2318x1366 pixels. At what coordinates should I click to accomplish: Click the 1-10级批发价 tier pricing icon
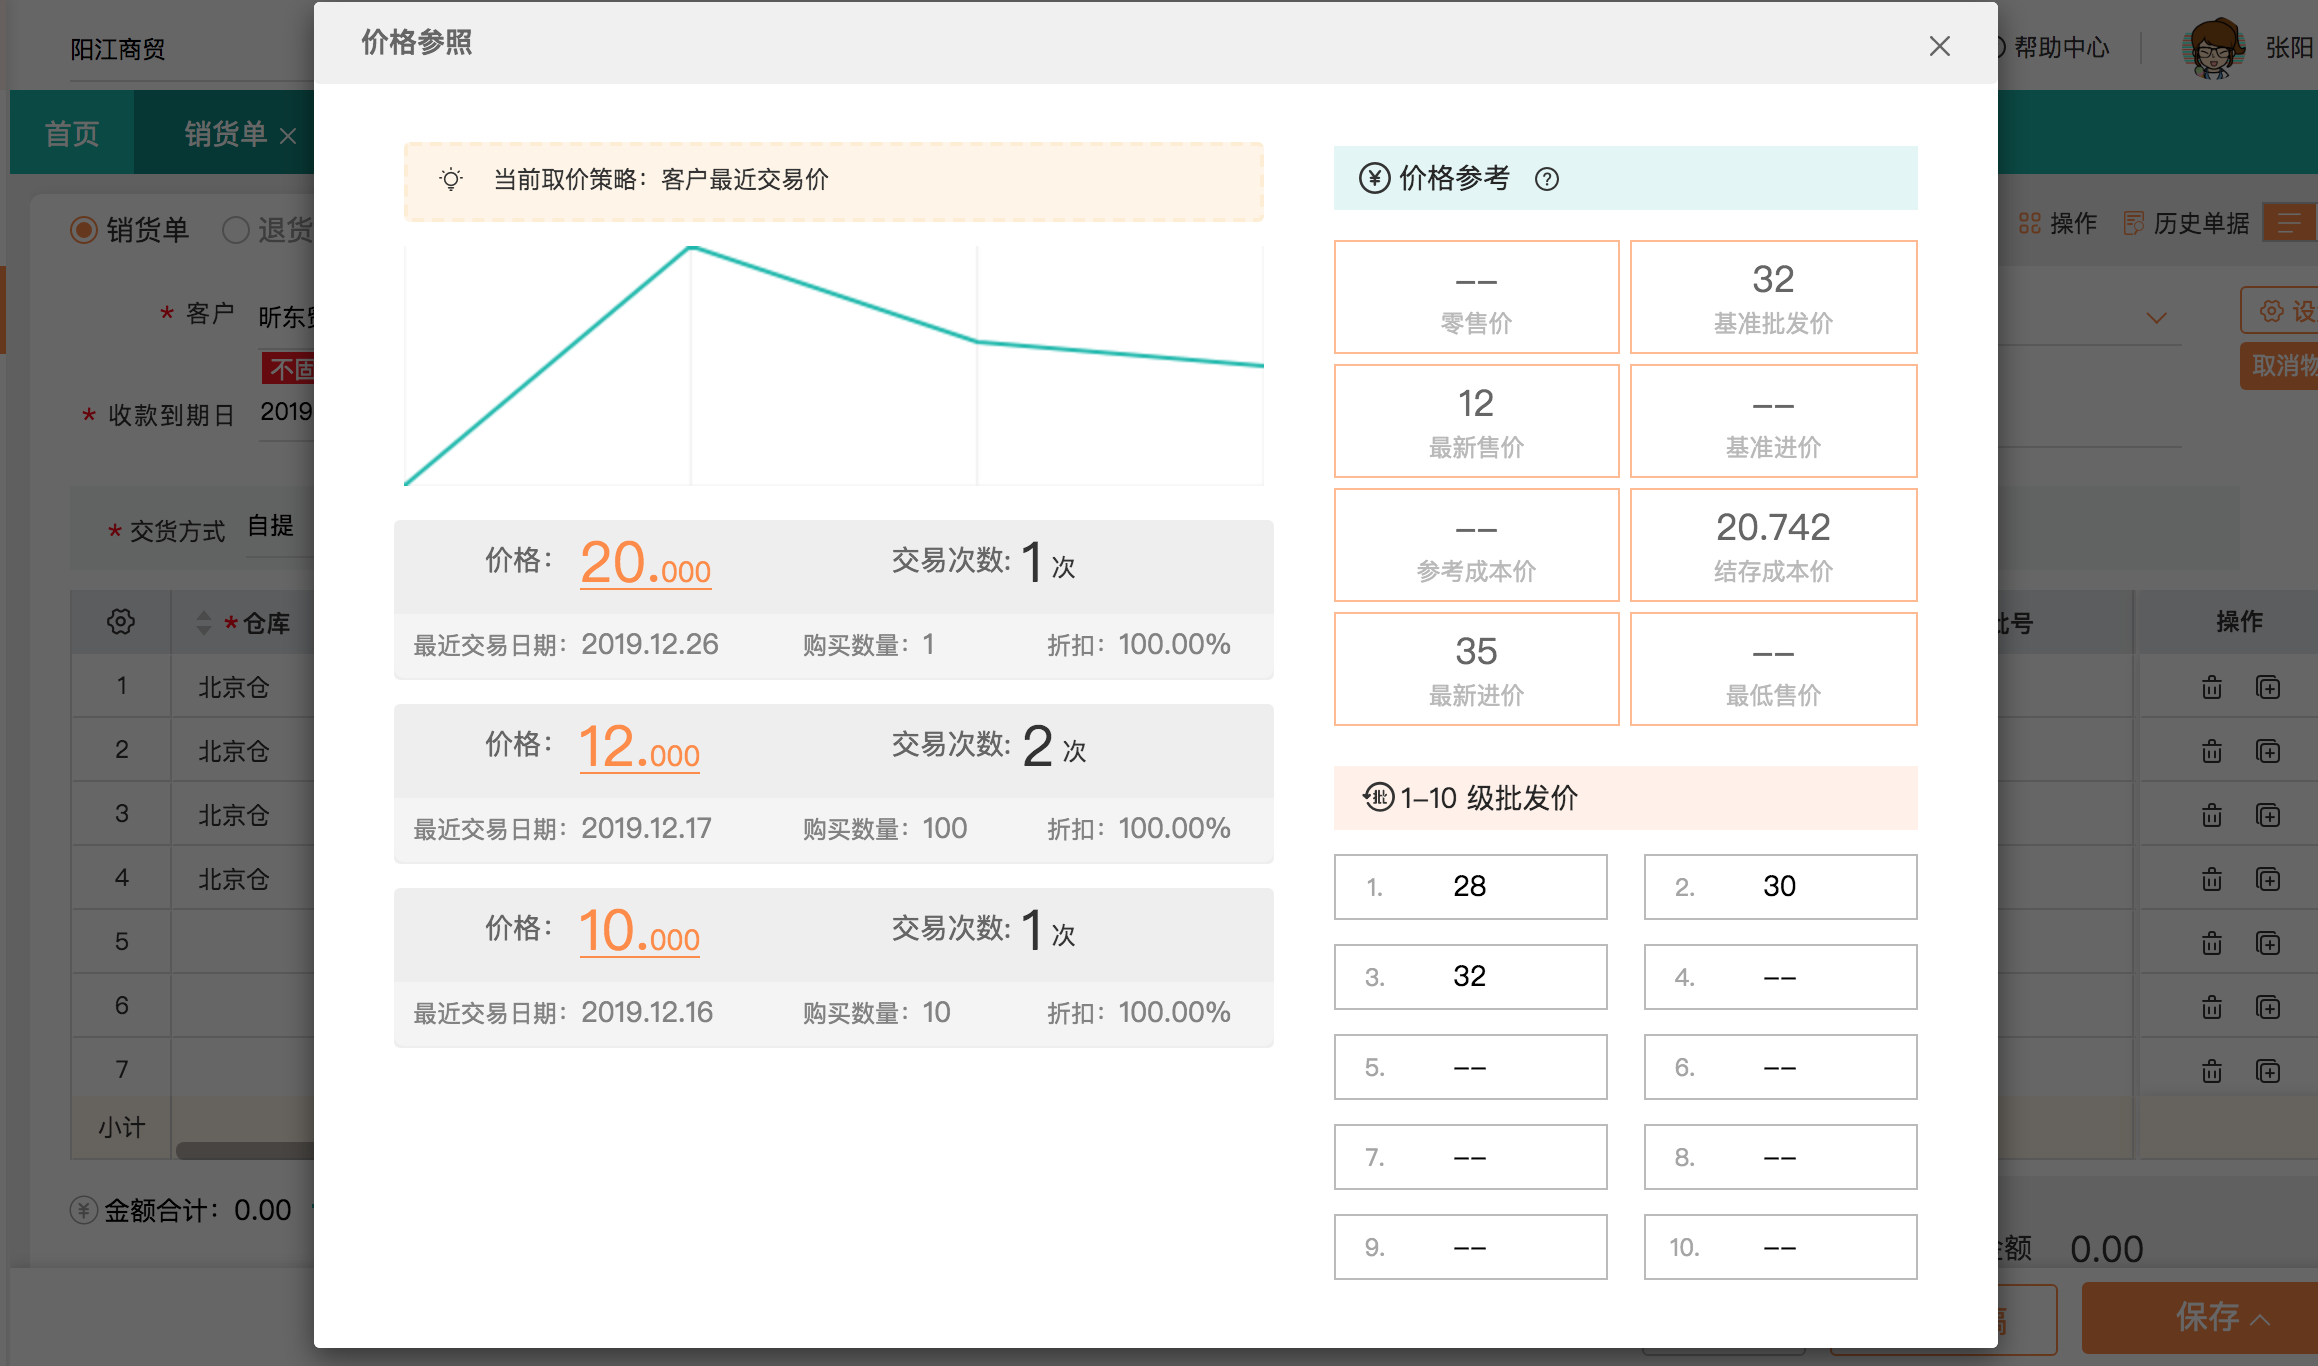pos(1372,797)
